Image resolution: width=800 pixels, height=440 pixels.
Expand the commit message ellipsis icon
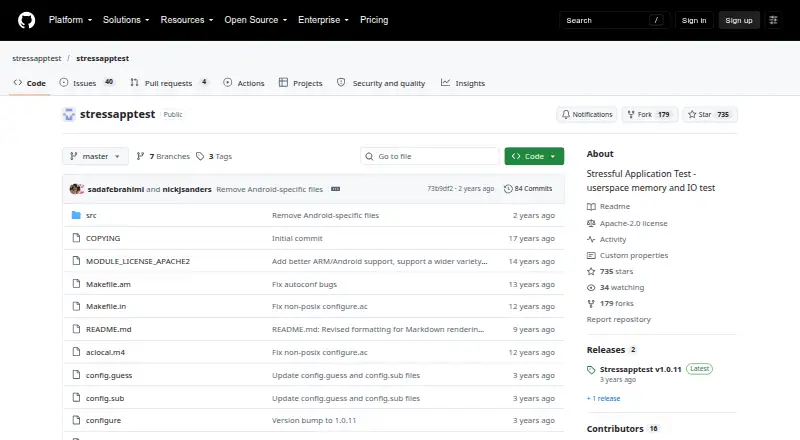click(x=335, y=189)
